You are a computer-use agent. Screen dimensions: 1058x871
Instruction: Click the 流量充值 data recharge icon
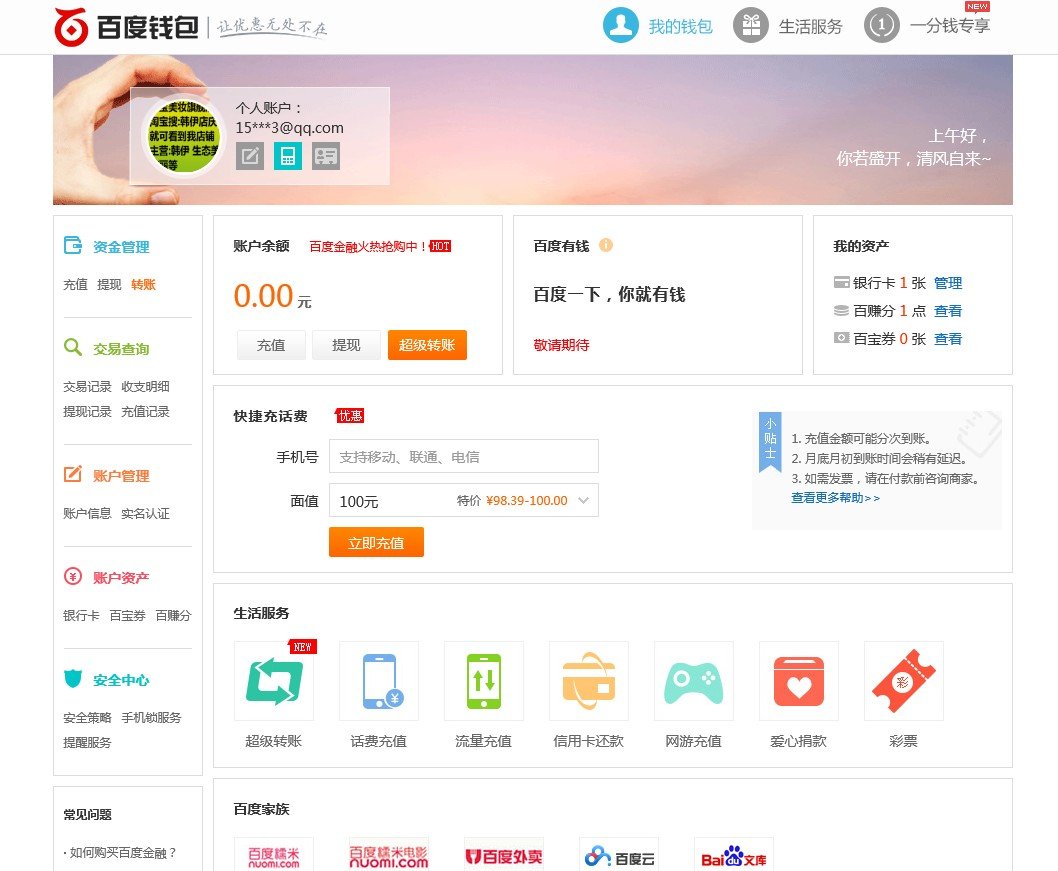click(x=483, y=681)
